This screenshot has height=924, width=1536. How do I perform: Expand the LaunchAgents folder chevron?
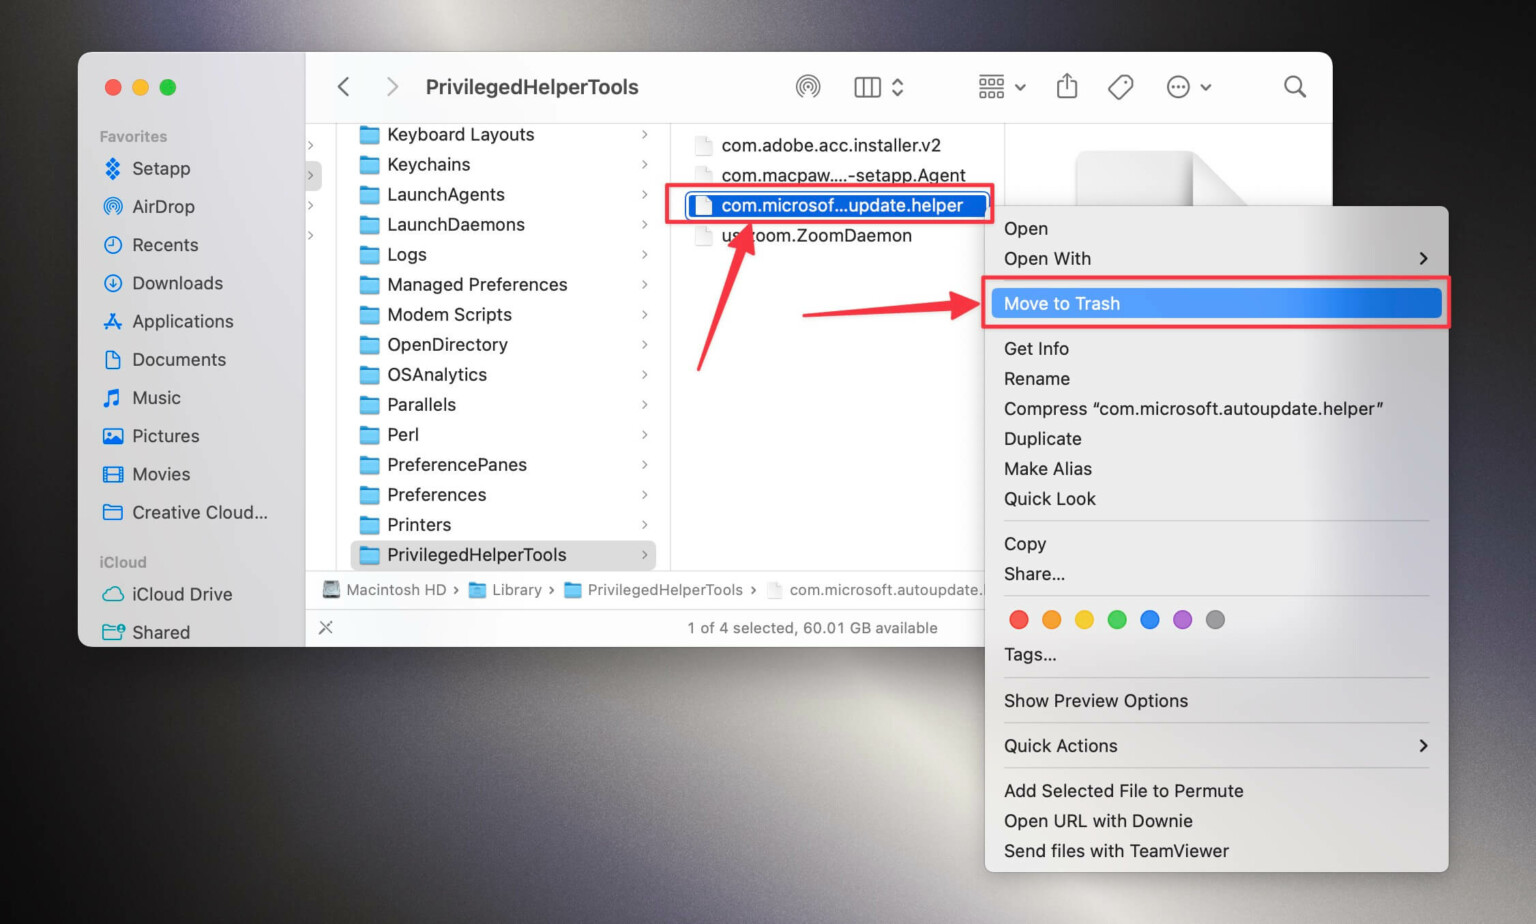pos(646,194)
